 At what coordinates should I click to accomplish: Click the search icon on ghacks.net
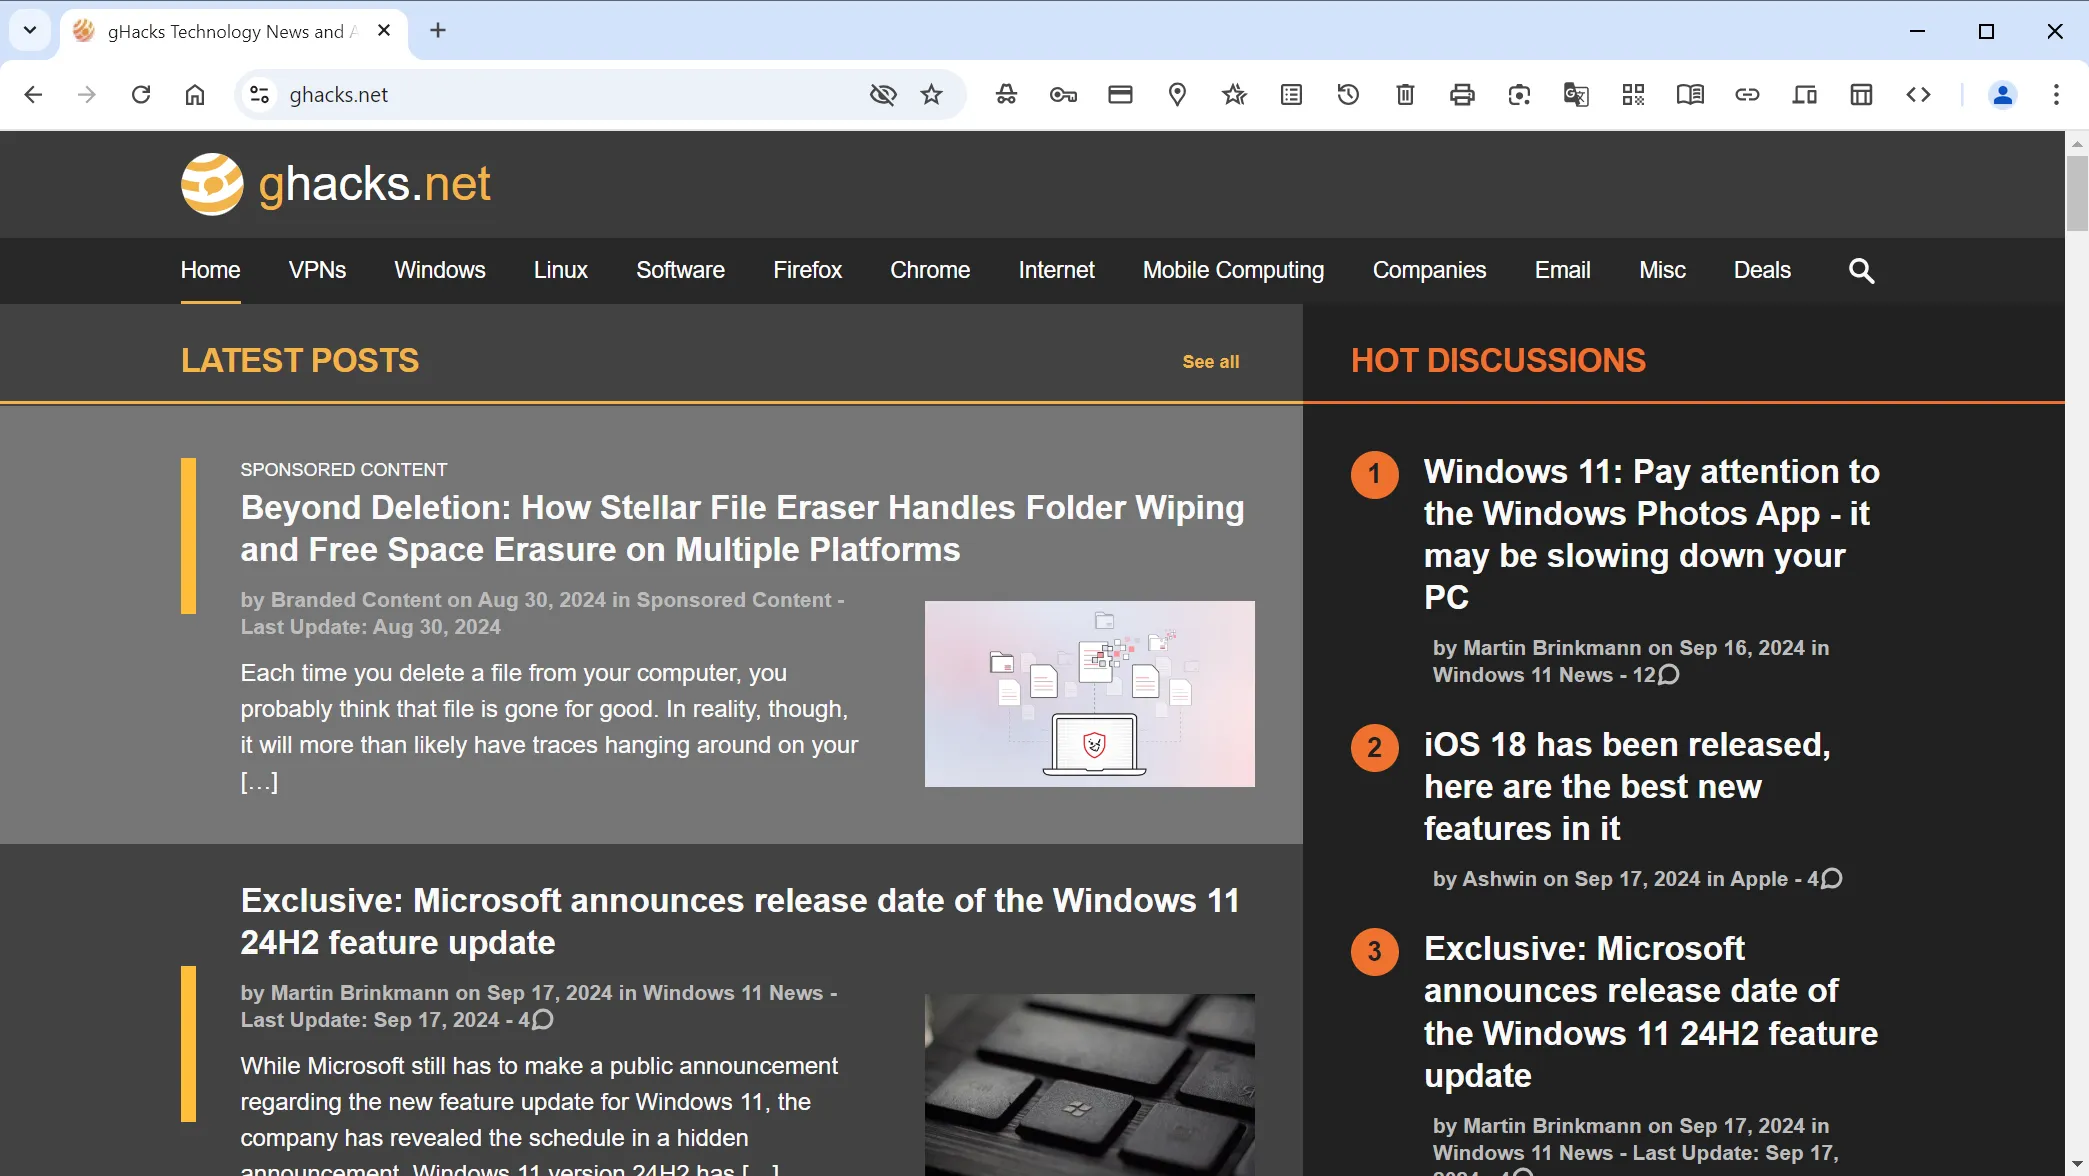[1861, 271]
